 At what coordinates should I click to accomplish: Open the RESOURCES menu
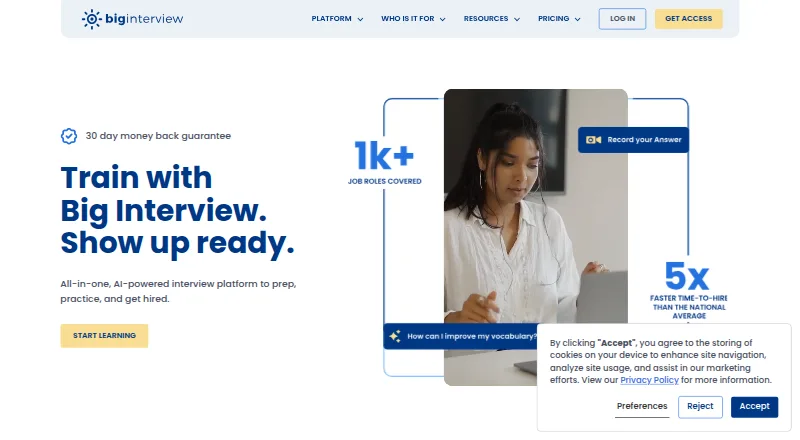click(492, 19)
